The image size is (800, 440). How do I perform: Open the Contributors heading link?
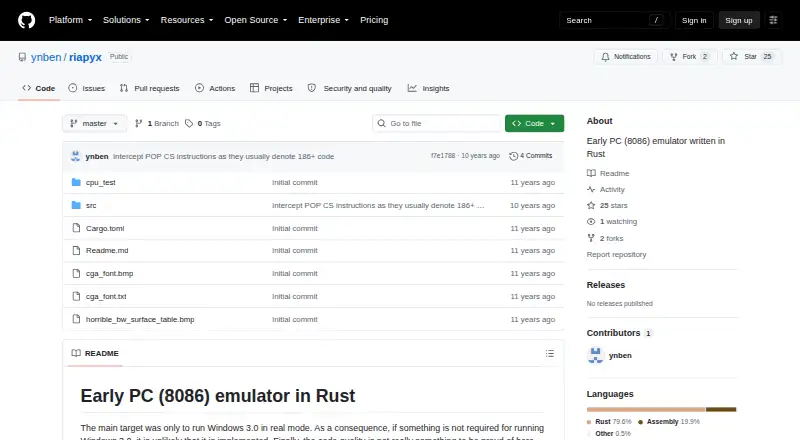[x=618, y=333]
